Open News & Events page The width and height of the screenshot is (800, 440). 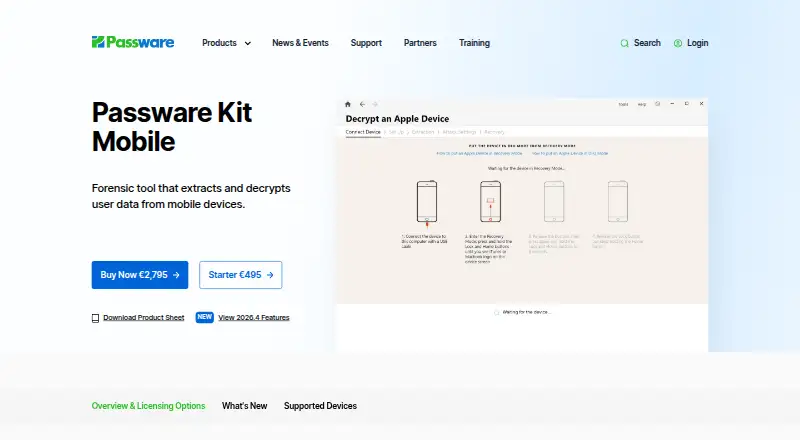pyautogui.click(x=300, y=43)
